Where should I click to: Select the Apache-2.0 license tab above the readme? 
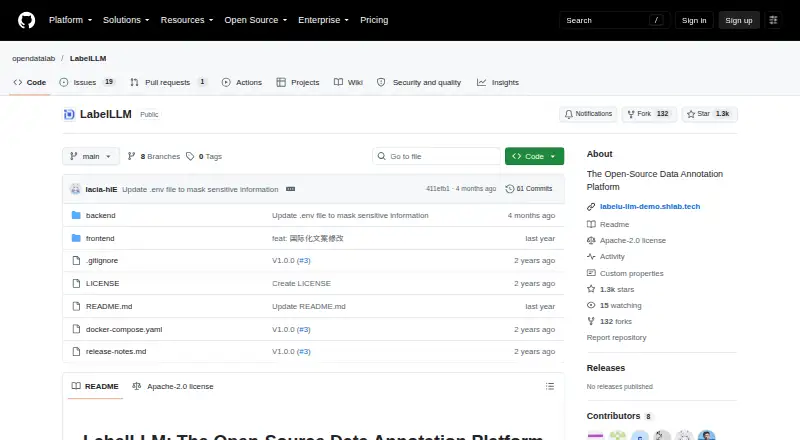pyautogui.click(x=172, y=386)
